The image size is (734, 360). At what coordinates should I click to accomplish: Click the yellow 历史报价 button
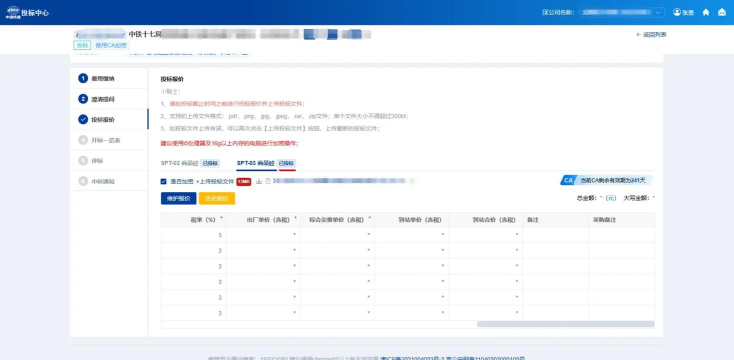pos(217,198)
